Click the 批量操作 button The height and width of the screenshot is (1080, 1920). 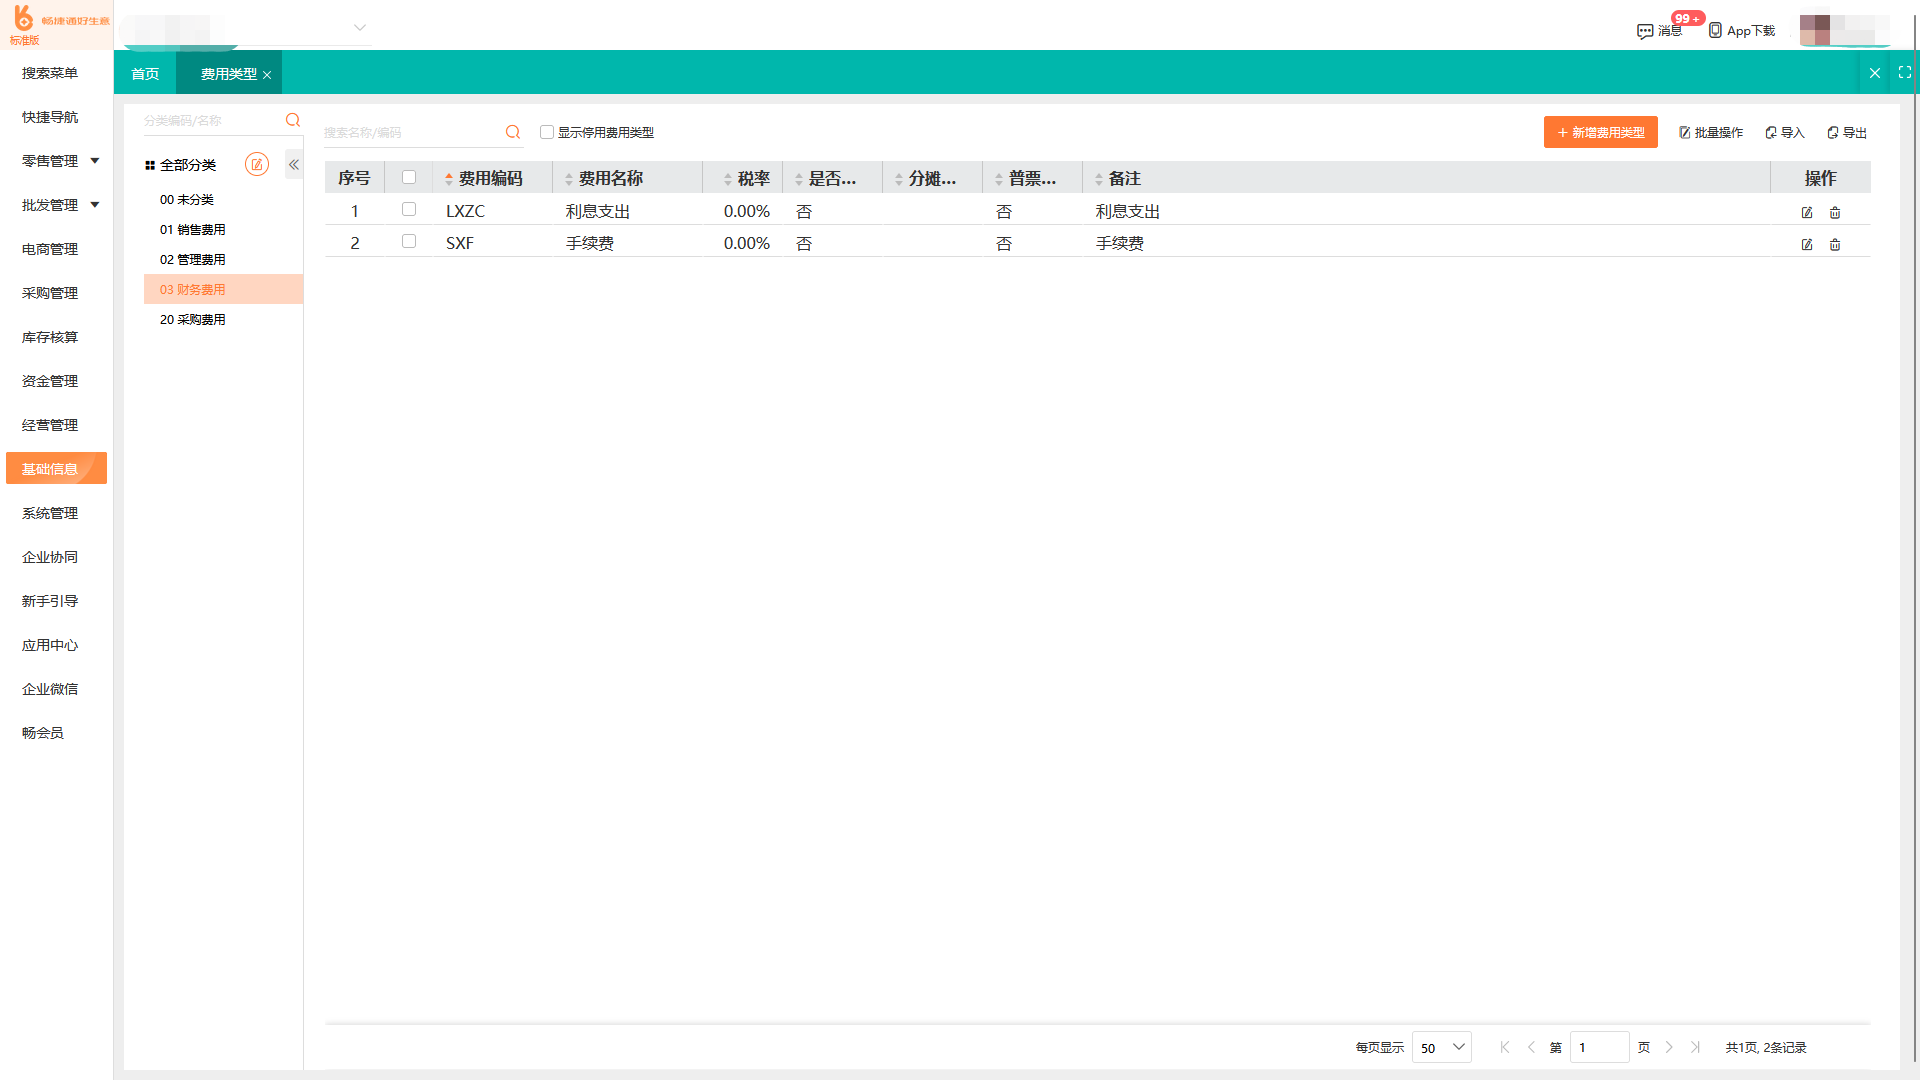(x=1710, y=131)
